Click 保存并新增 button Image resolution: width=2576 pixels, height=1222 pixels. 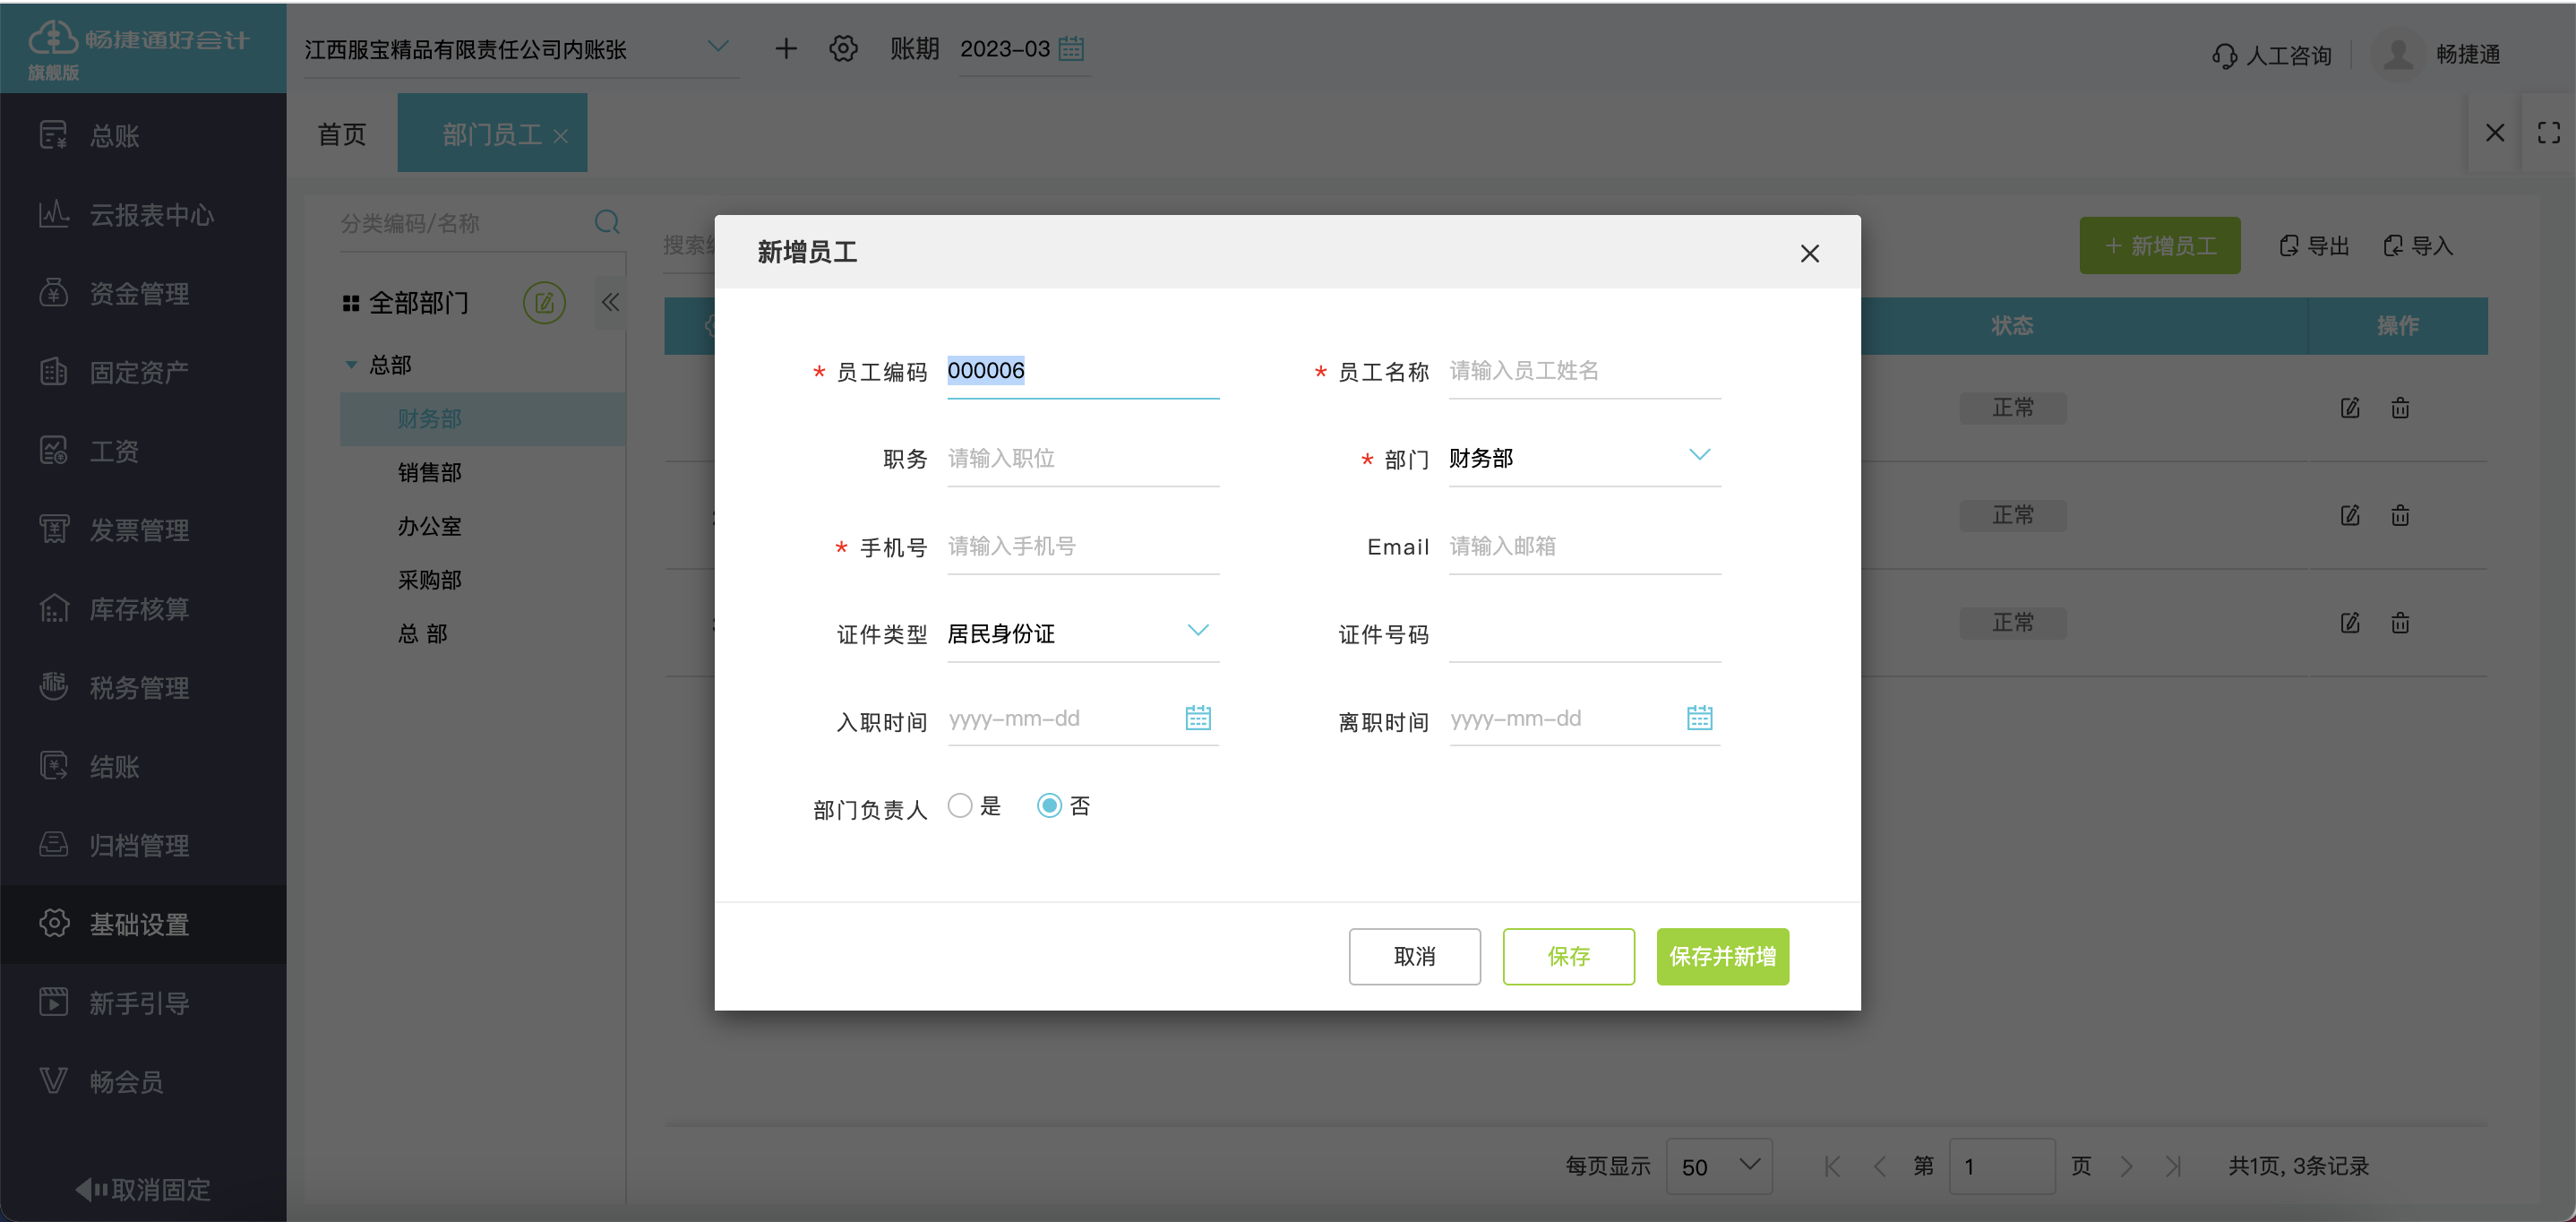(1723, 954)
